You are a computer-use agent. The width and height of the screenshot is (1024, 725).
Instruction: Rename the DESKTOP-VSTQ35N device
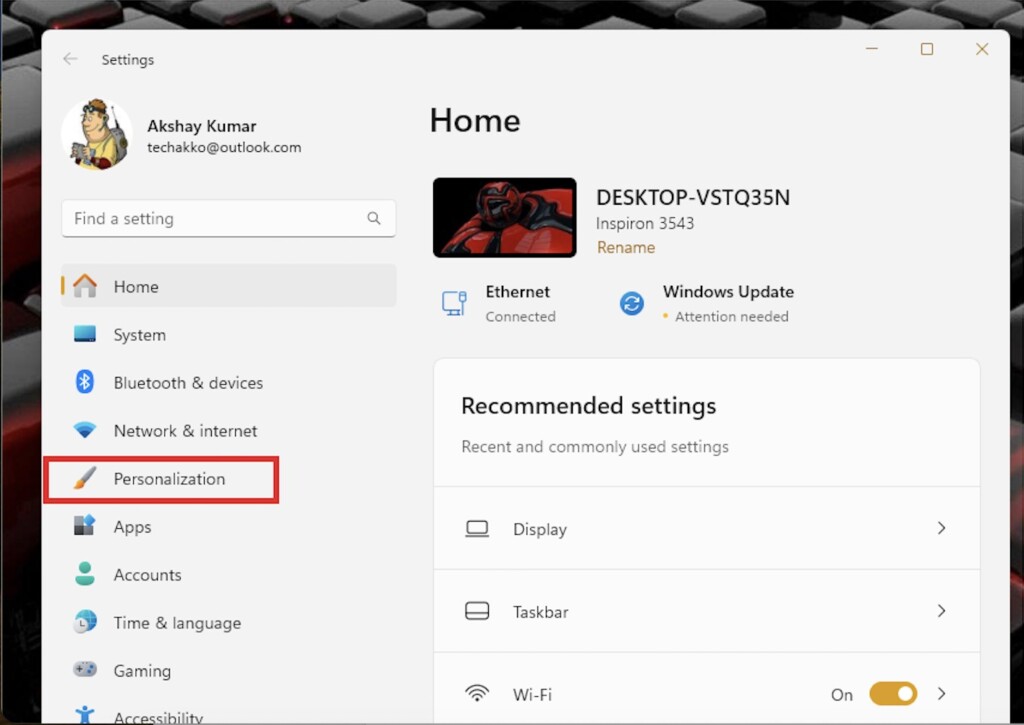click(x=625, y=247)
